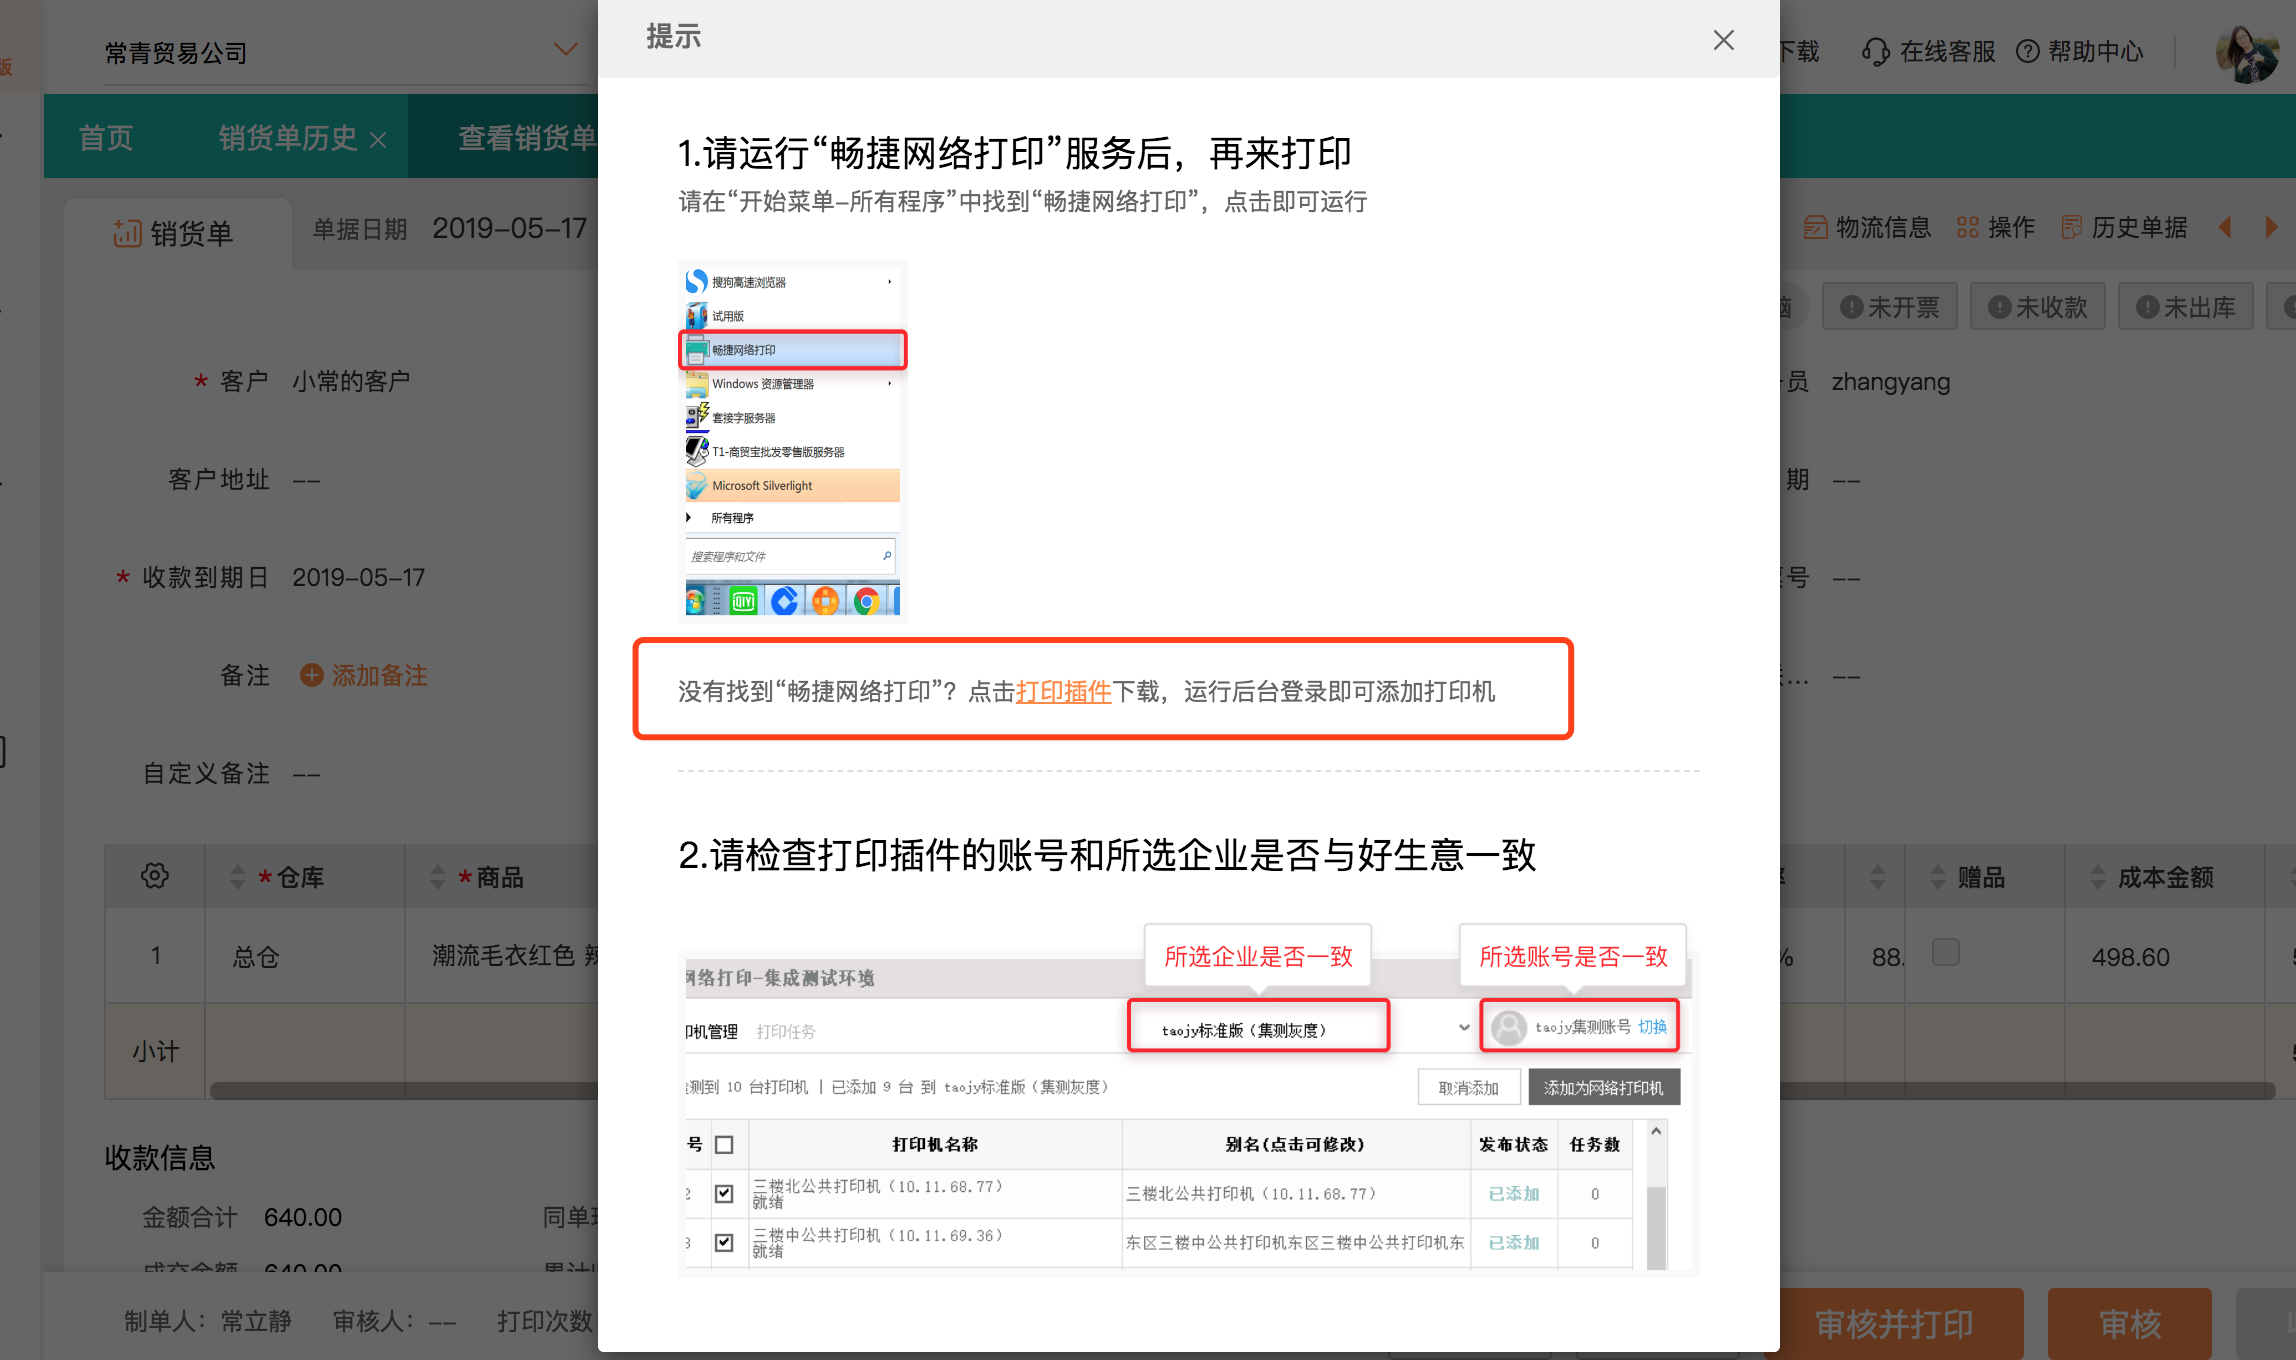Click the 切换 account switch link
Viewport: 2296px width, 1360px height.
1658,1026
